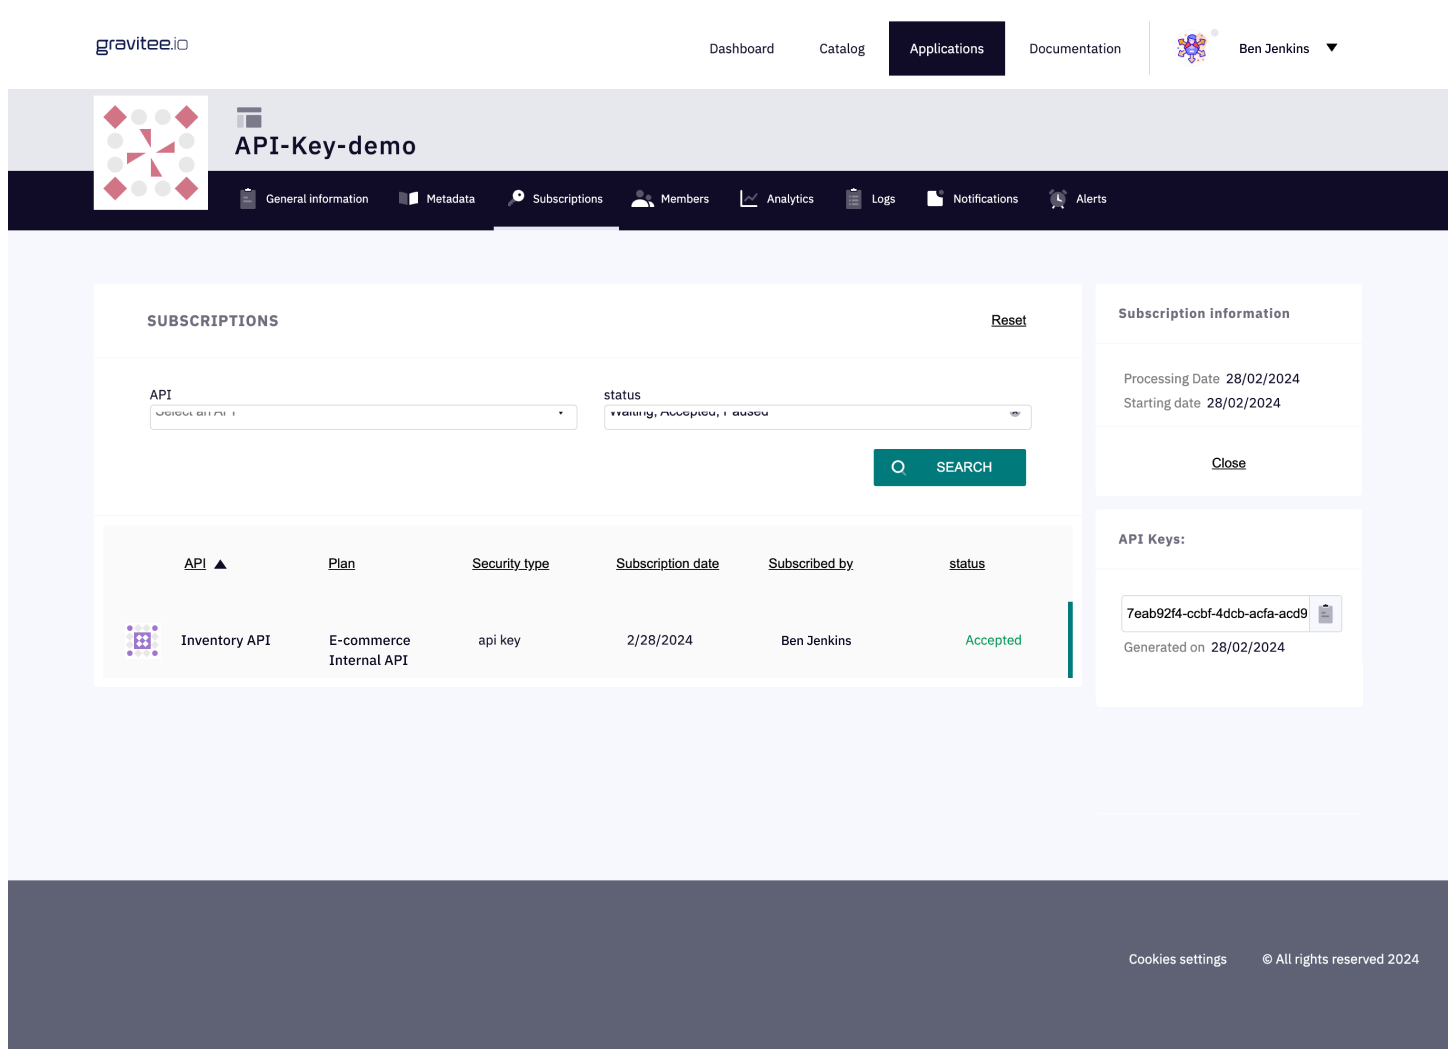Select the API key text field
This screenshot has height=1057, width=1456.
[x=1215, y=613]
